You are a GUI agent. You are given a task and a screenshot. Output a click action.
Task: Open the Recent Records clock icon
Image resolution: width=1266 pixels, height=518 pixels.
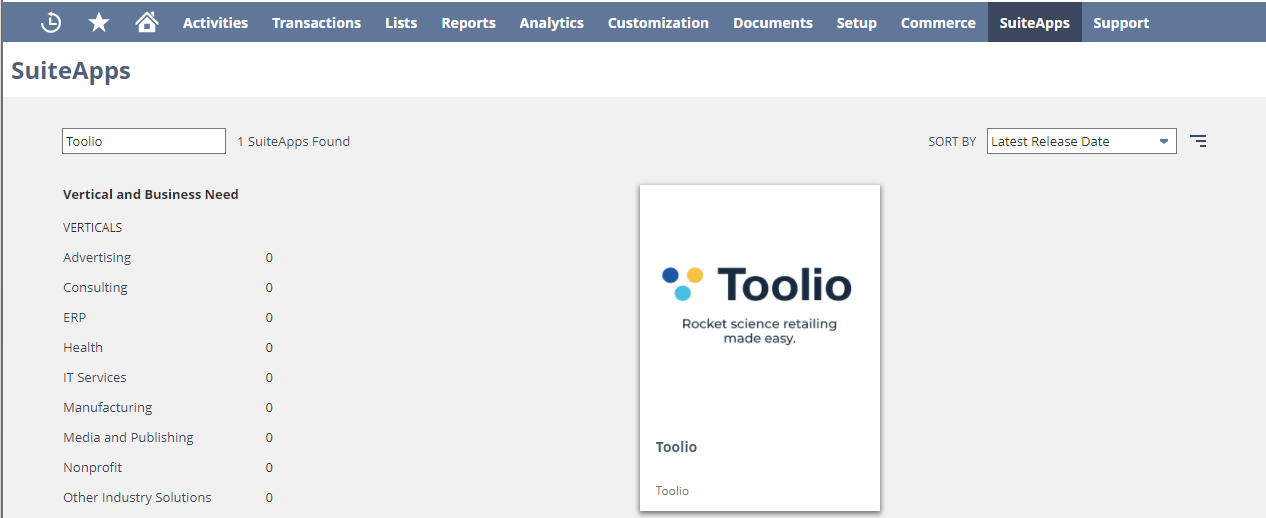(51, 22)
